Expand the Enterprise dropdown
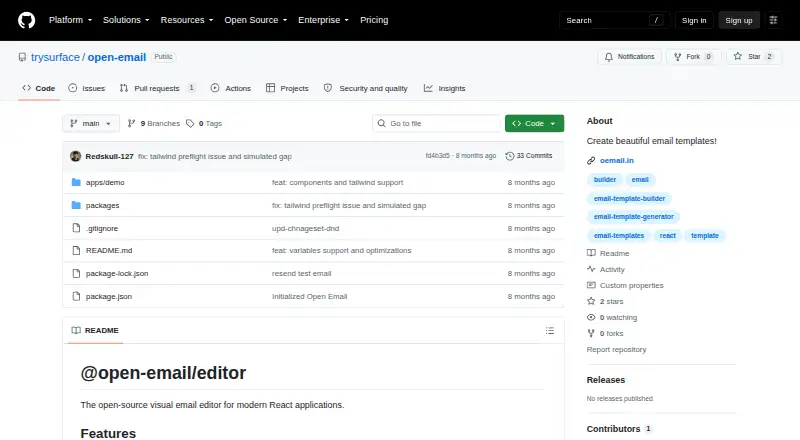 tap(323, 20)
